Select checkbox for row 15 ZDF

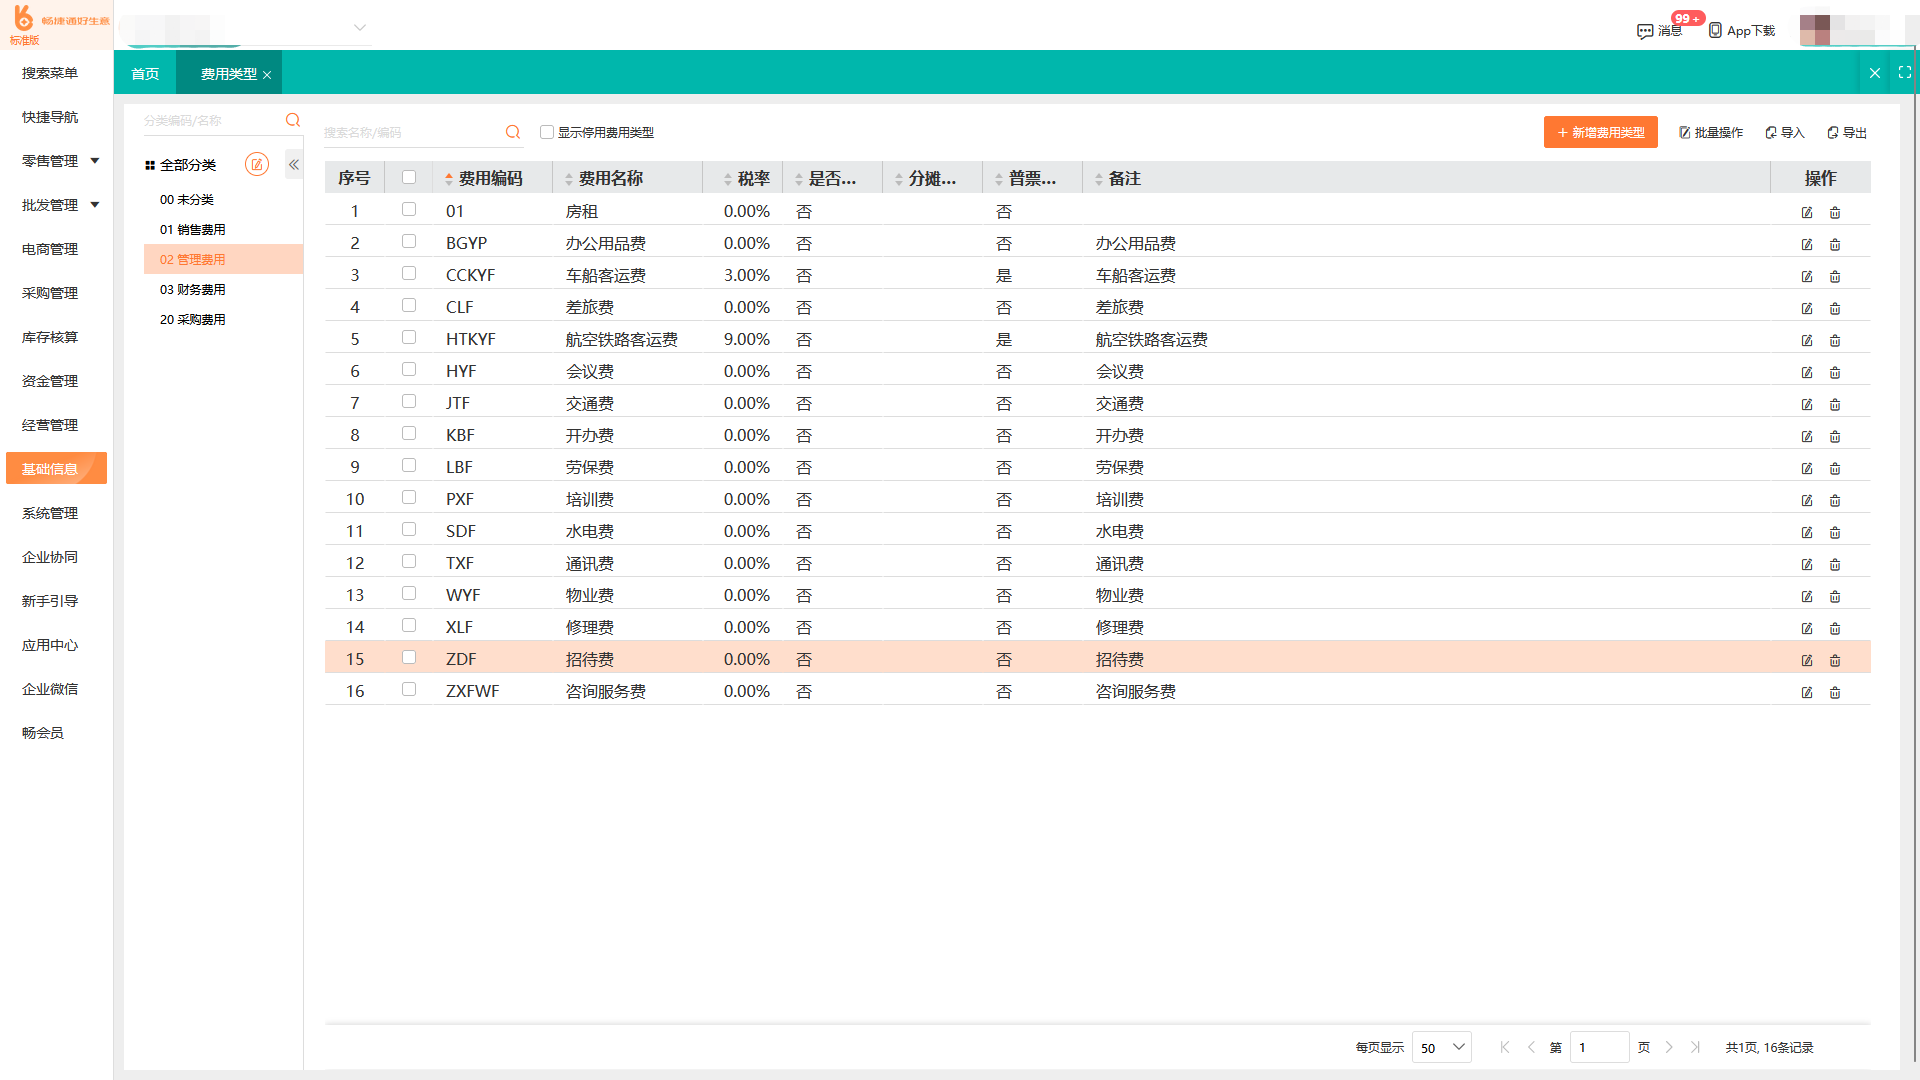click(x=410, y=658)
